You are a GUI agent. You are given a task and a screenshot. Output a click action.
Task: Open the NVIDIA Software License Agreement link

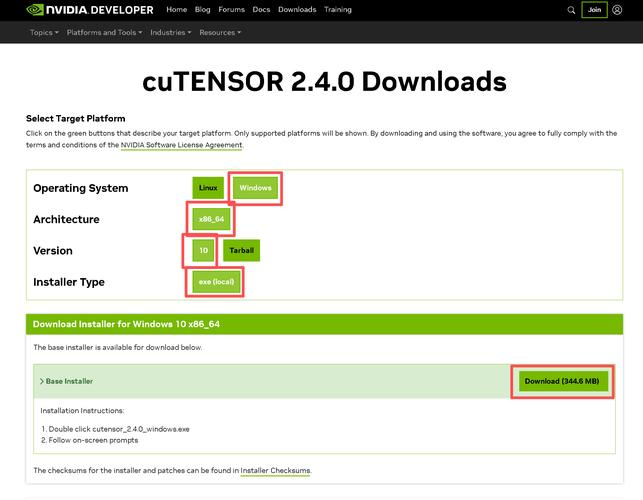[x=181, y=145]
